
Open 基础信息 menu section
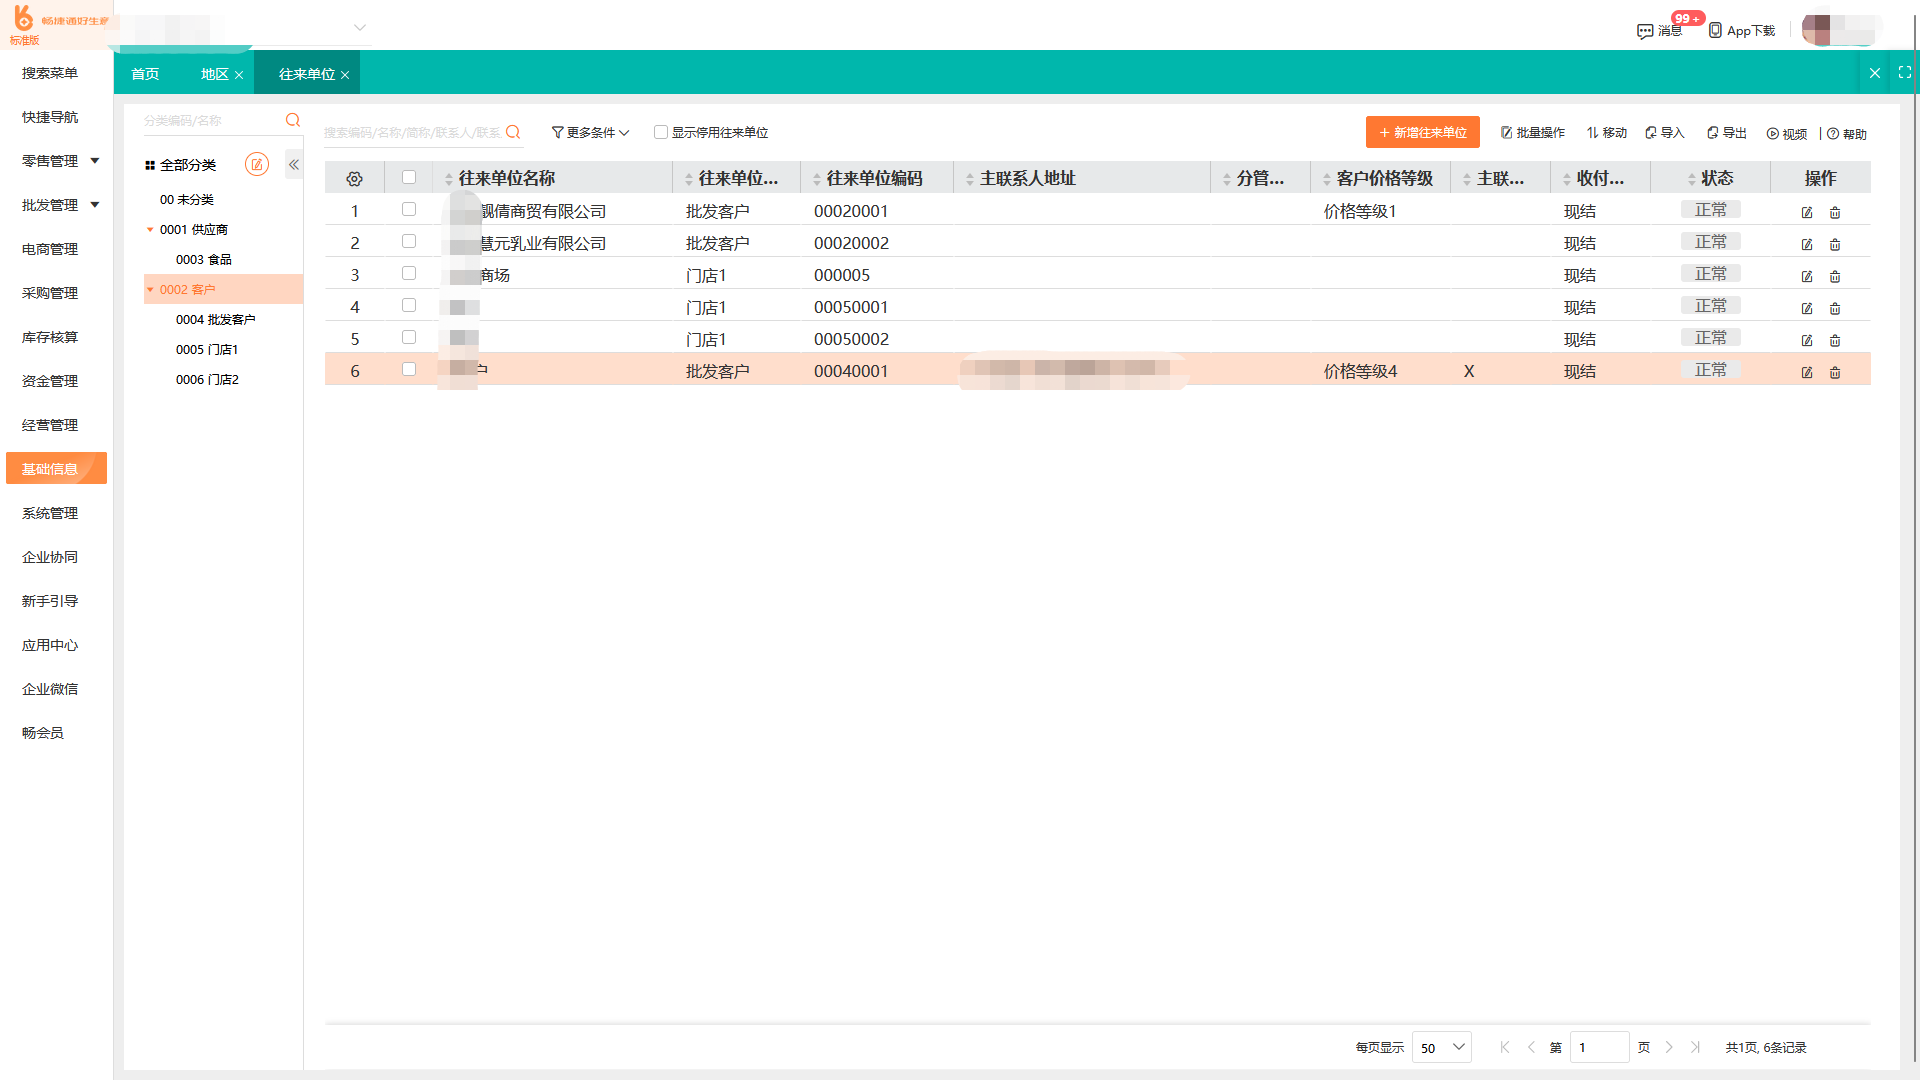(x=53, y=468)
